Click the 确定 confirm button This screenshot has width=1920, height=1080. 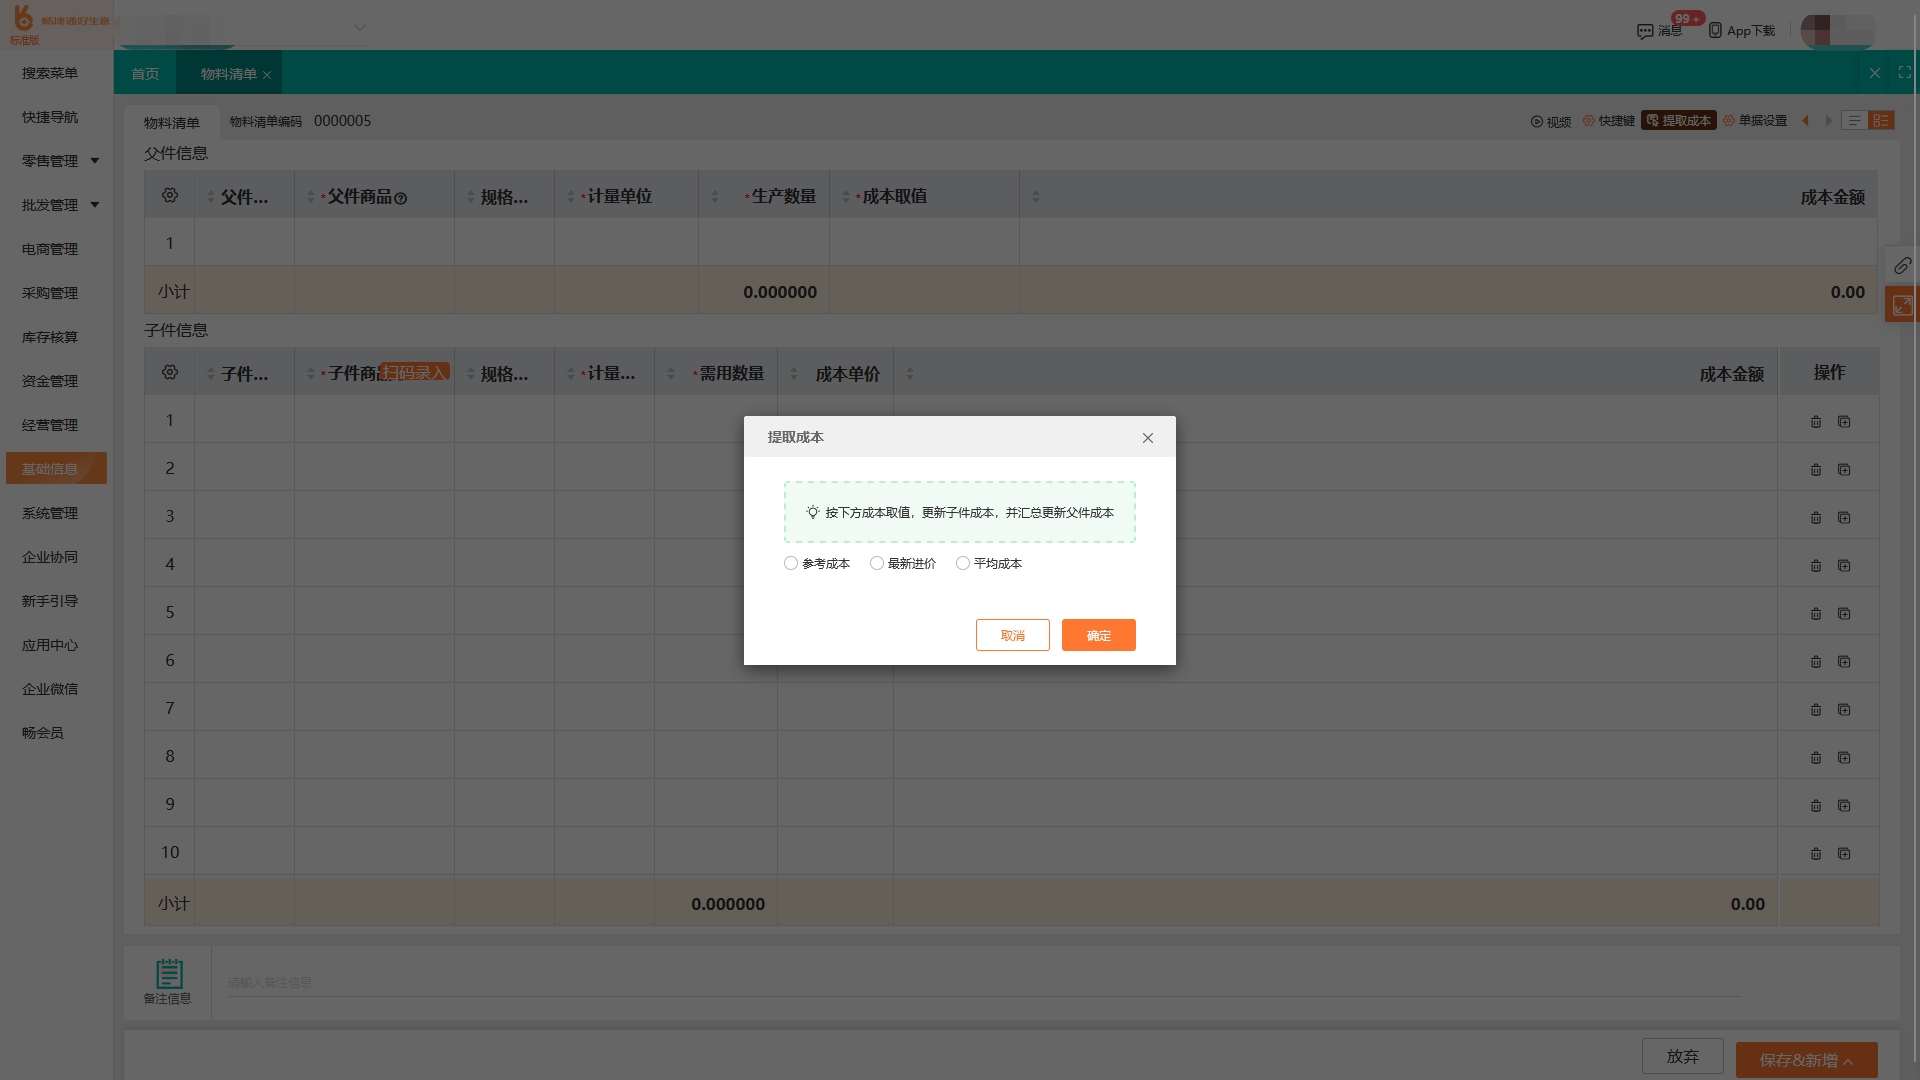[x=1098, y=634]
